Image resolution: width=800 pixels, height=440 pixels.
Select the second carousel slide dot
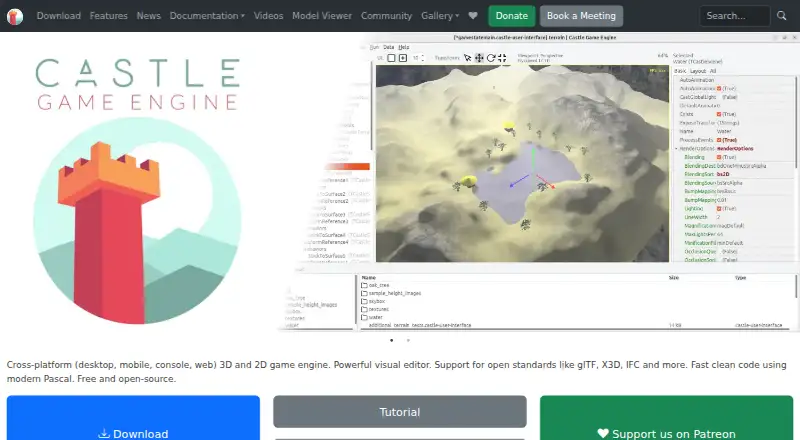click(408, 340)
